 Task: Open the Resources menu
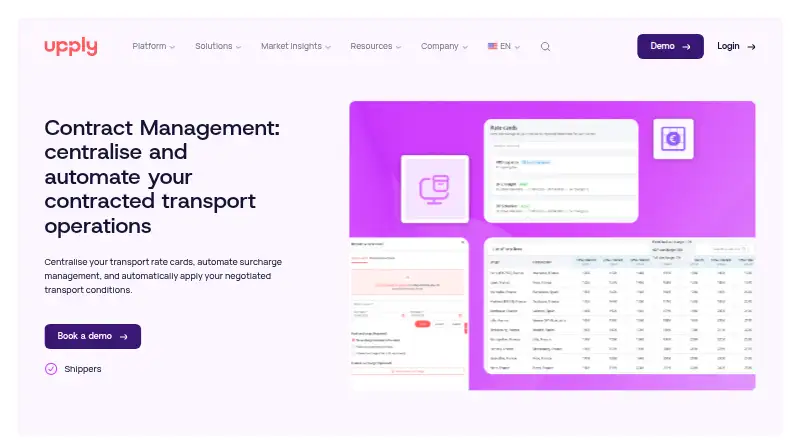[x=376, y=46]
